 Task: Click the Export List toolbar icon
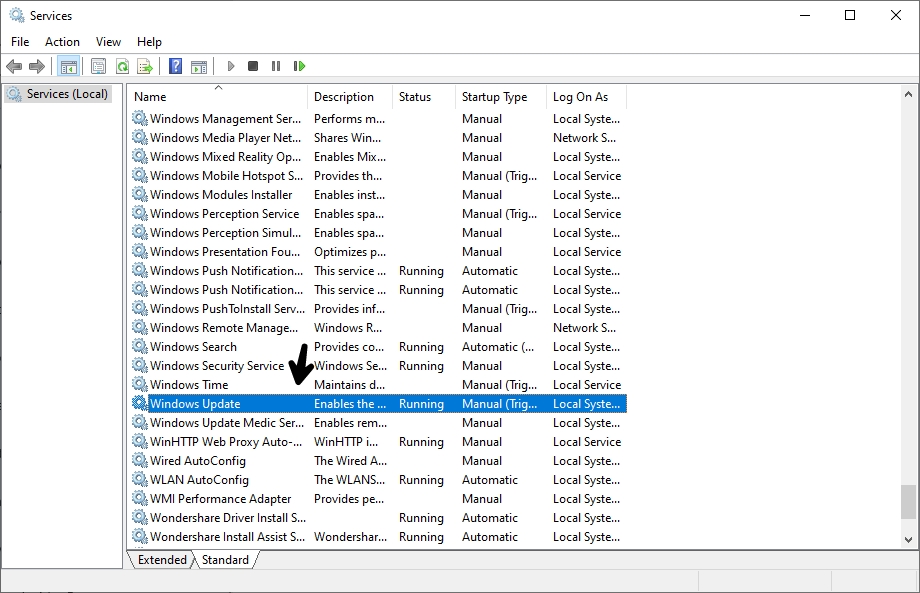(x=145, y=66)
